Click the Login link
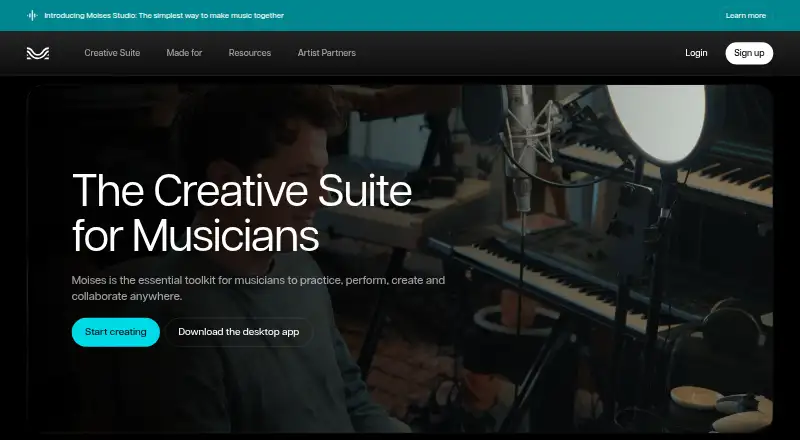This screenshot has width=800, height=440. click(x=696, y=53)
